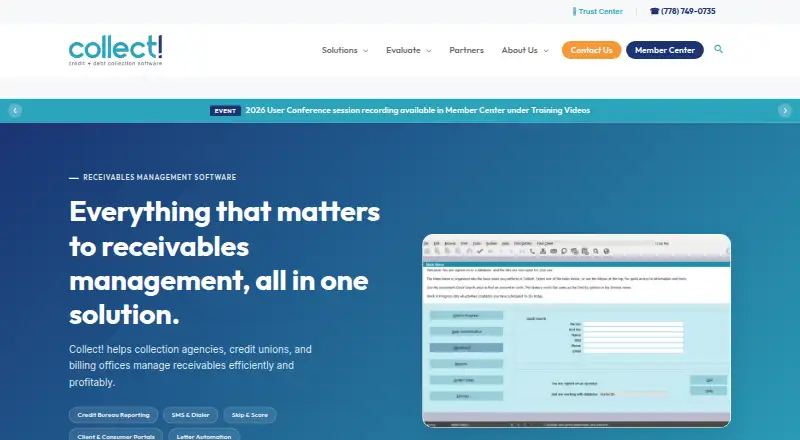Select the Client & Consumer Portals pill
The image size is (800, 440).
click(x=116, y=435)
